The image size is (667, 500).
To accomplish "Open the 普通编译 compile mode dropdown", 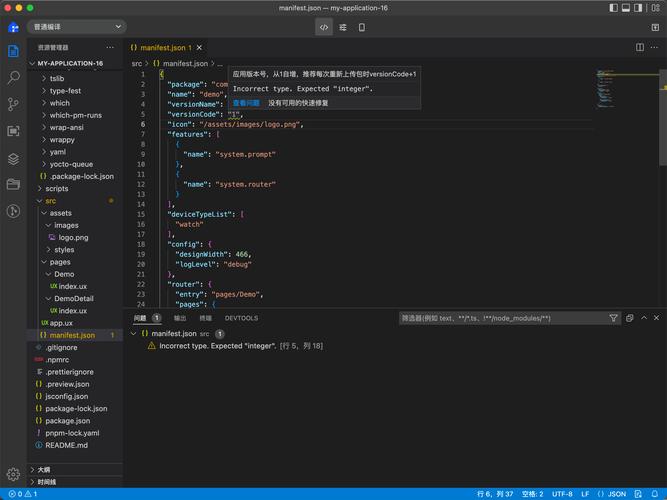I will click(76, 27).
